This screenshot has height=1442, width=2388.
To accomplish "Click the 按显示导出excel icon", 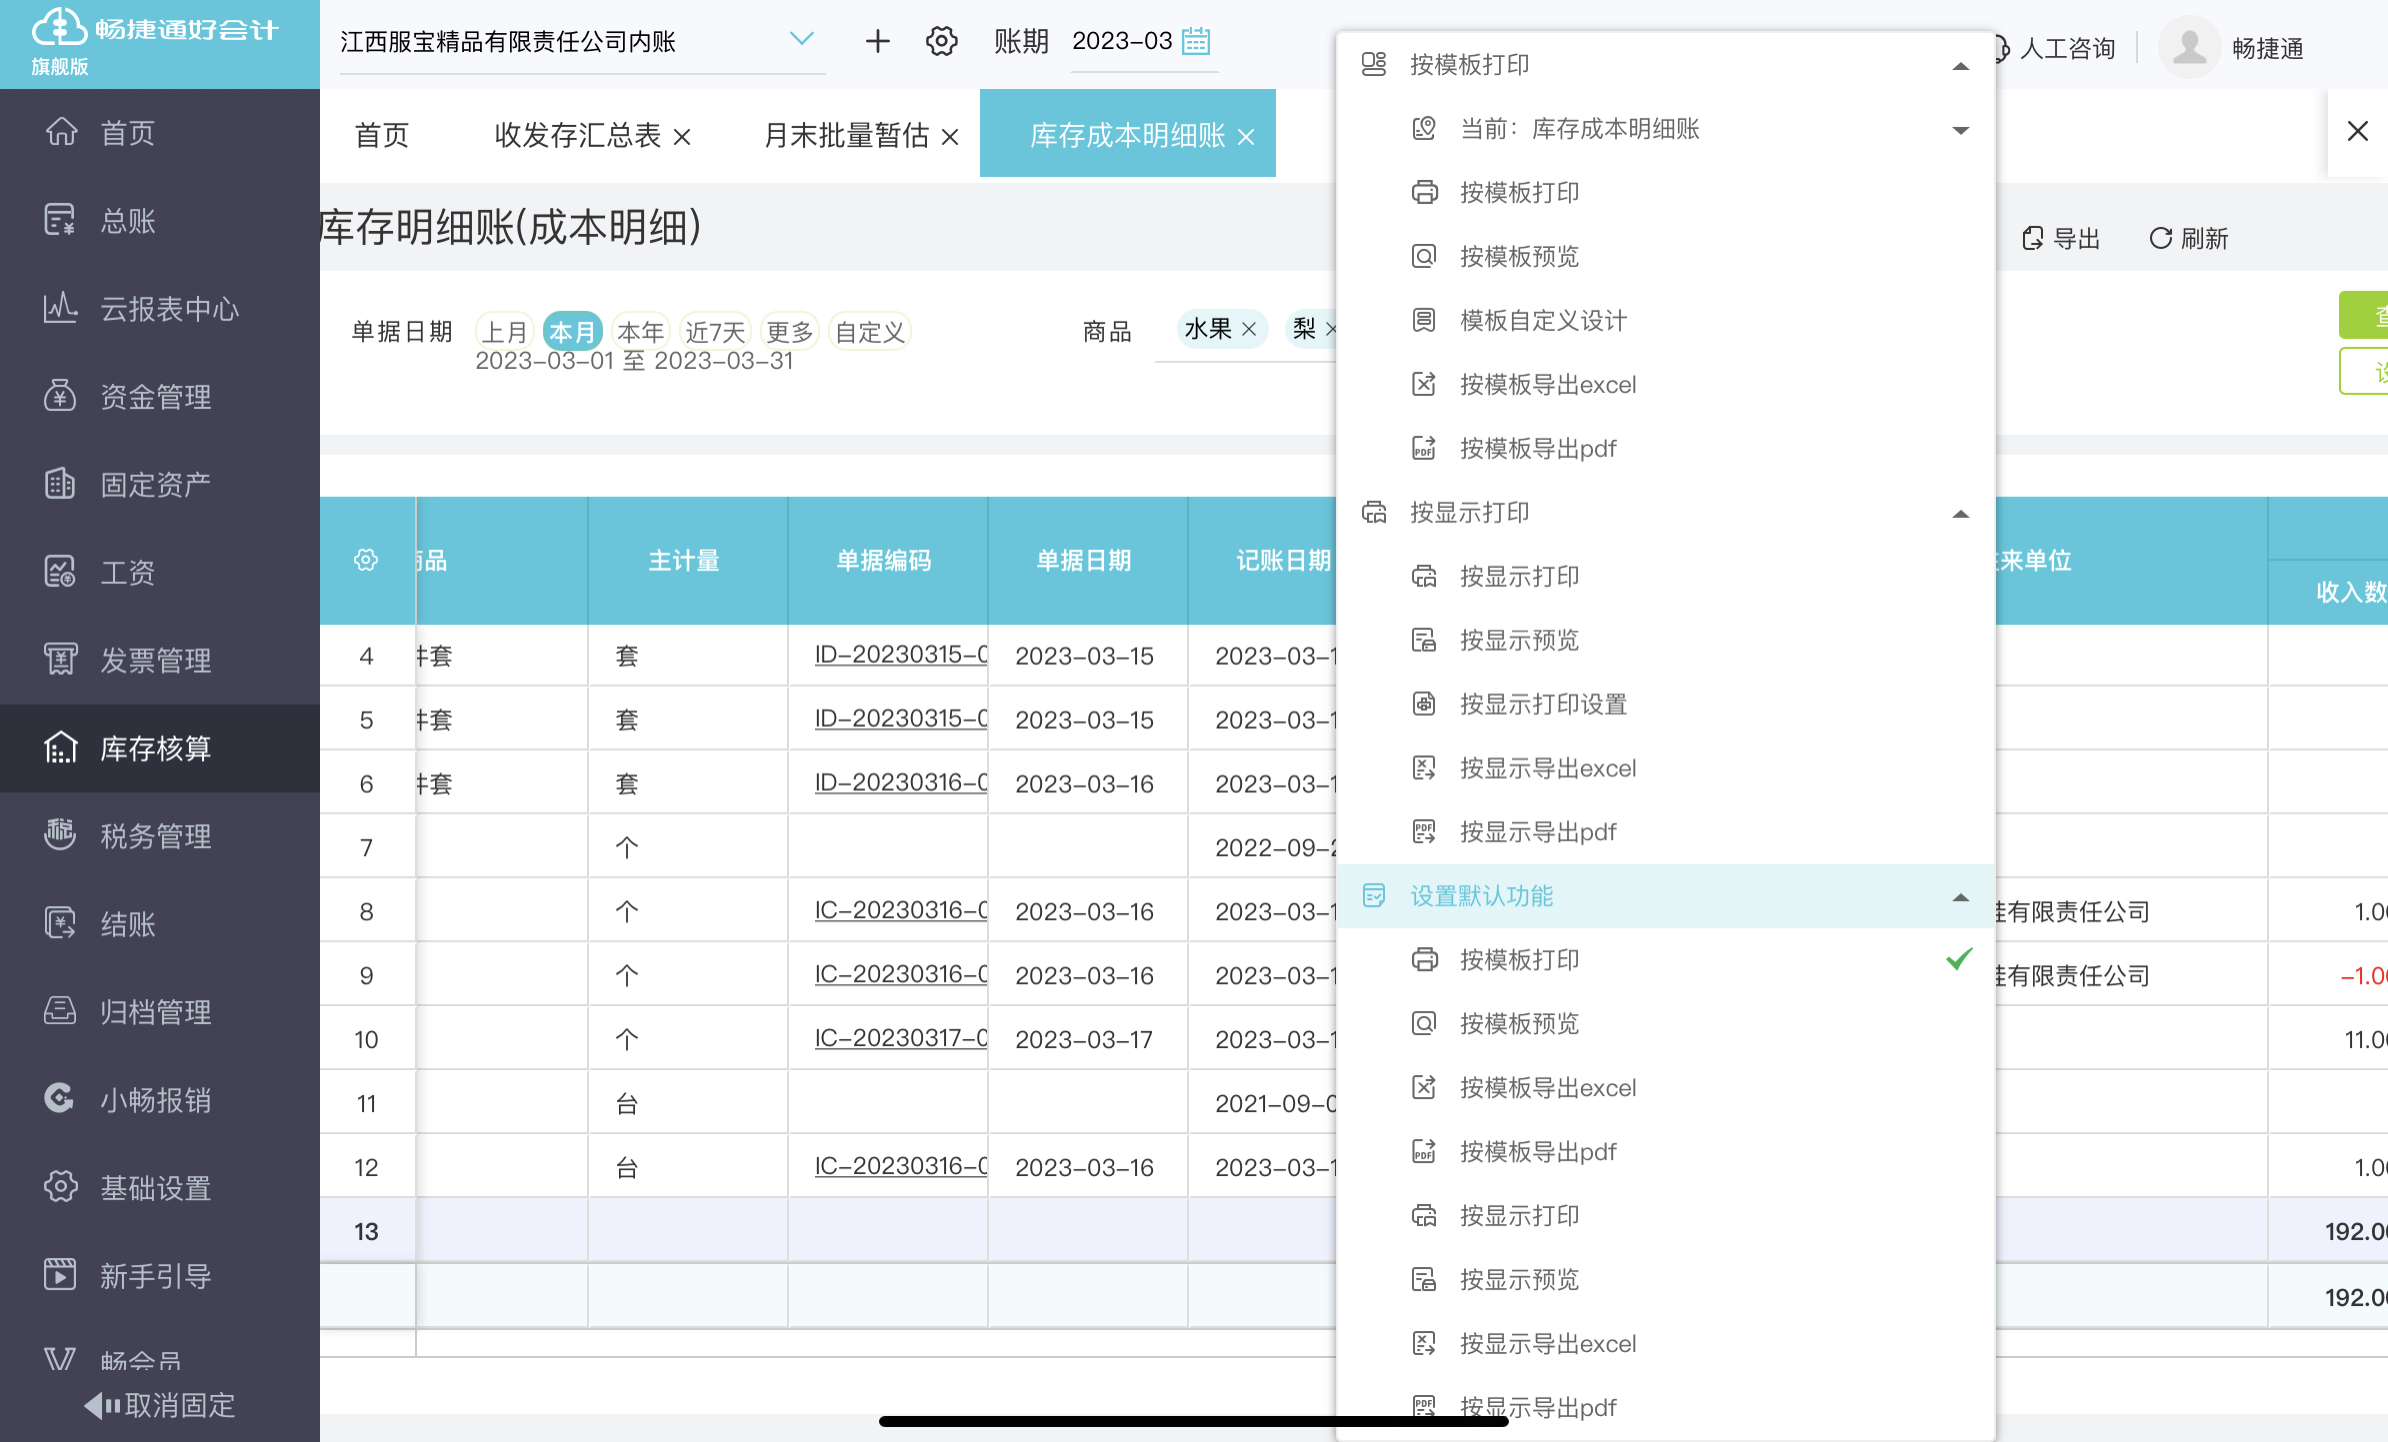I will click(1426, 766).
